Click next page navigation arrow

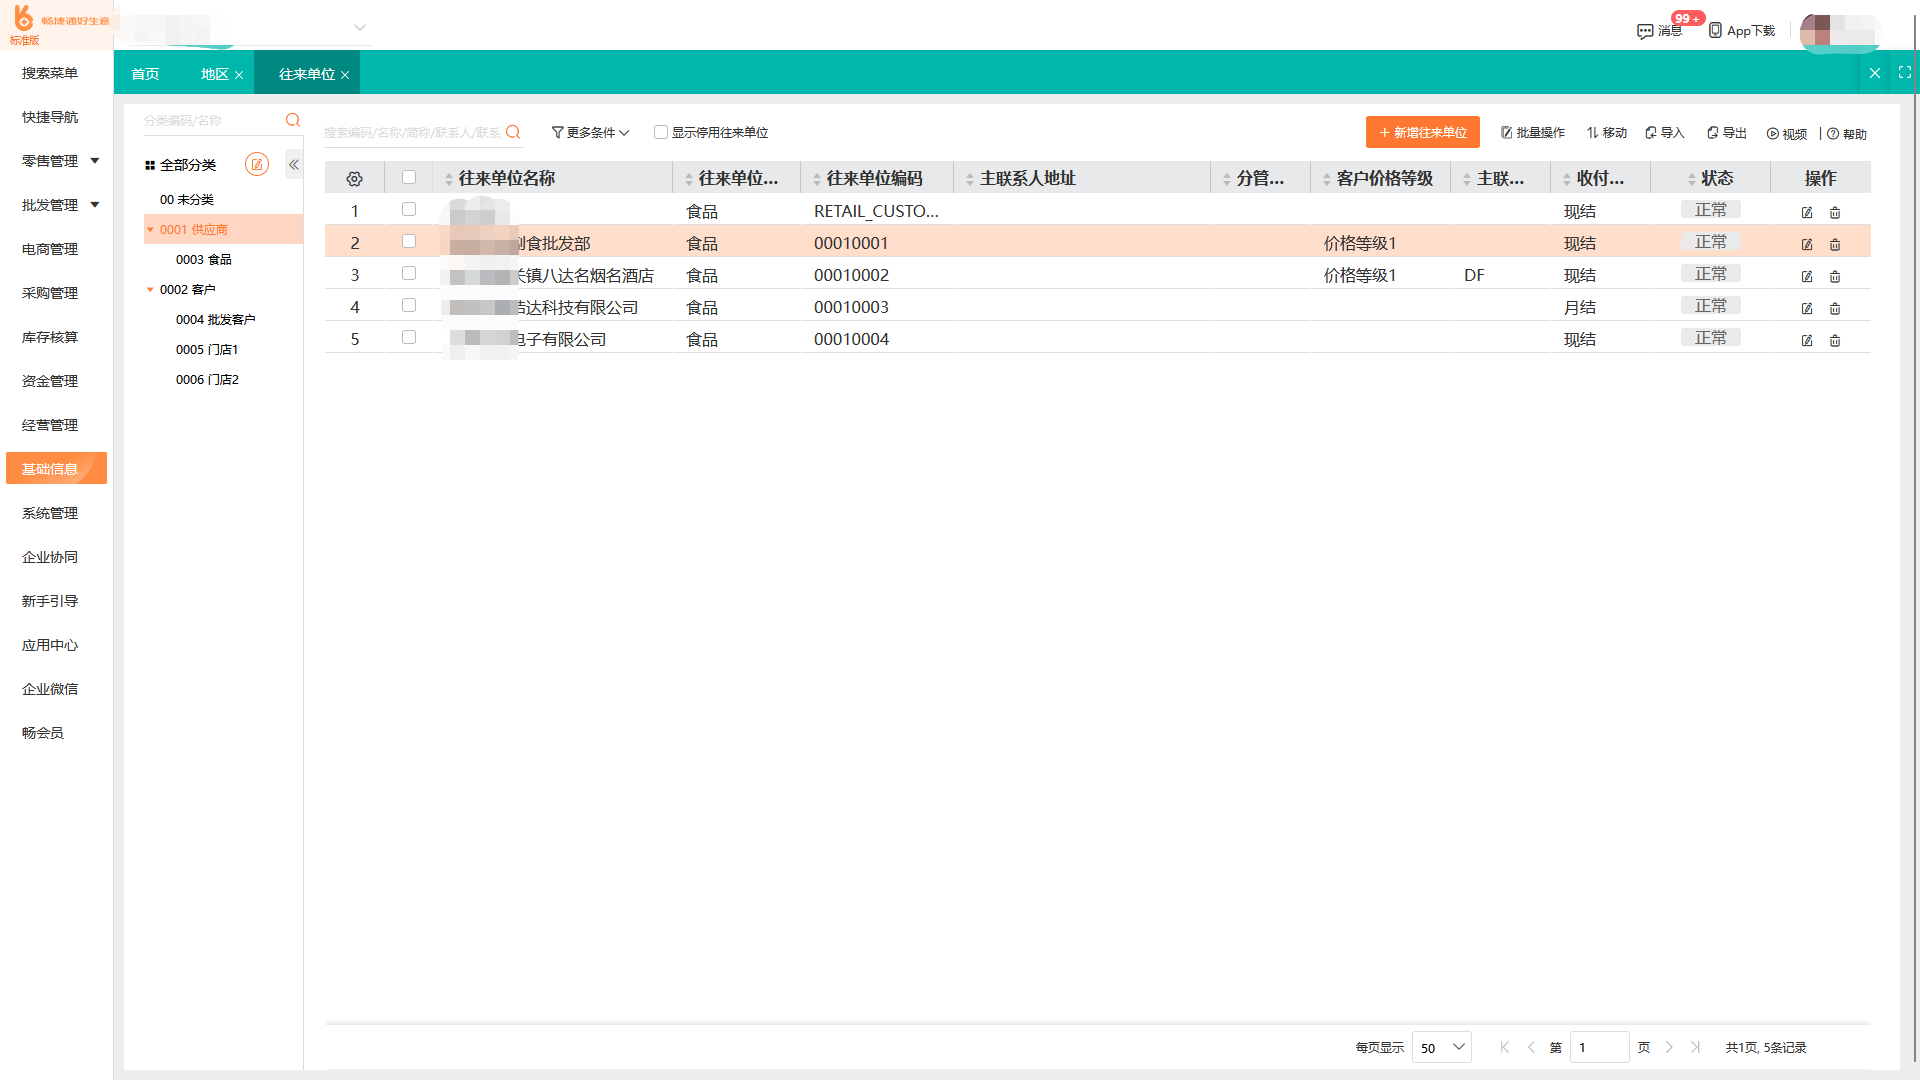1668,1048
